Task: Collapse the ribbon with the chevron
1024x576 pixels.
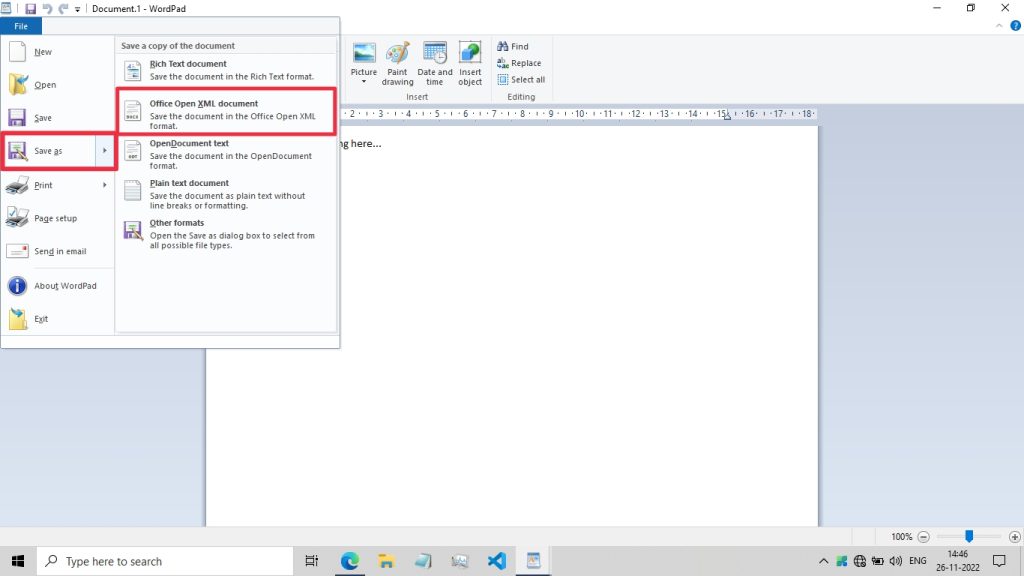Action: coord(999,26)
